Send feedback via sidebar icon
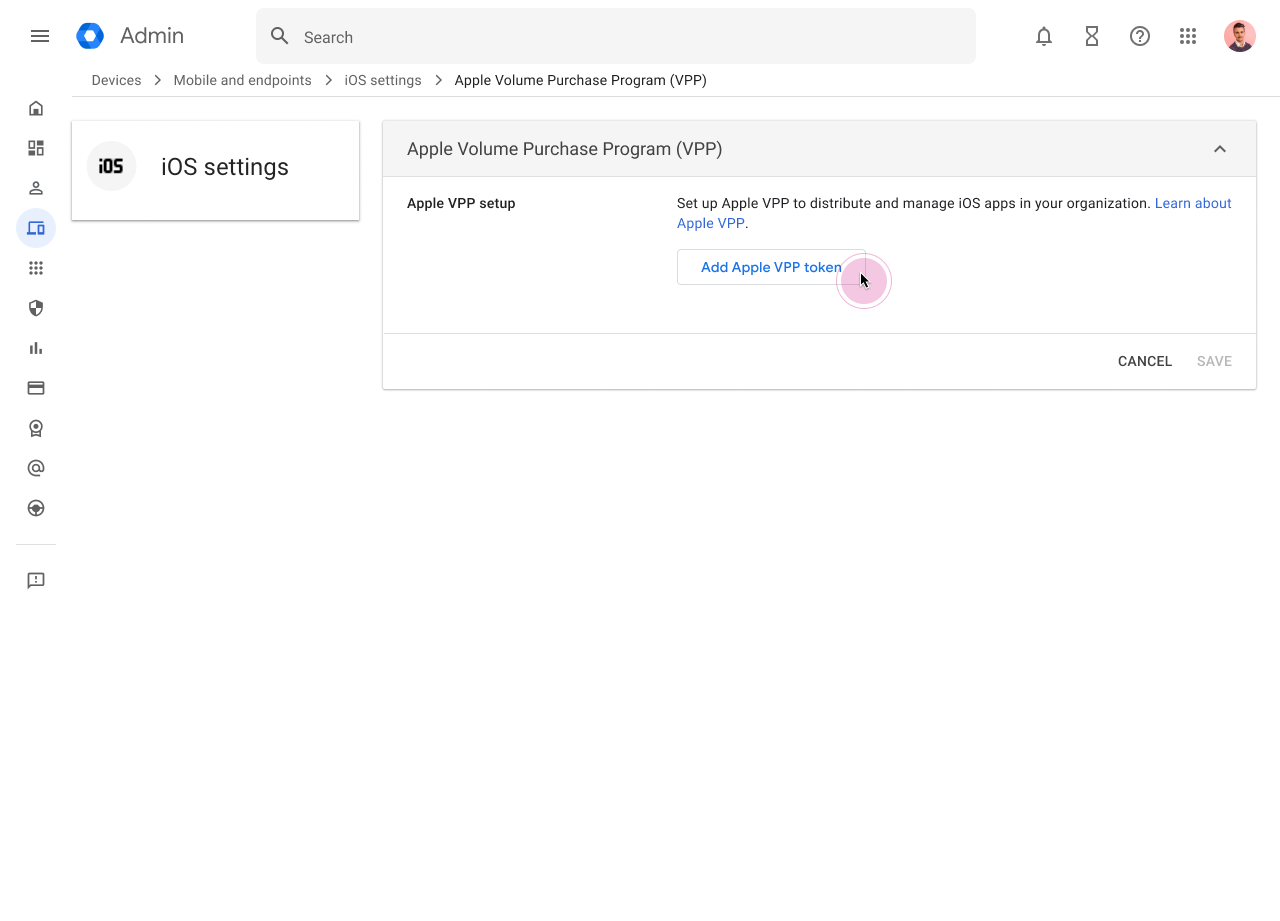Image resolution: width=1280 pixels, height=921 pixels. pyautogui.click(x=36, y=580)
